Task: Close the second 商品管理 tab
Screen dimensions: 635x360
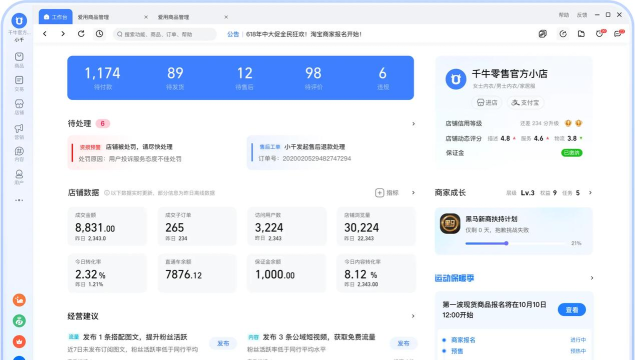Action: click(226, 17)
